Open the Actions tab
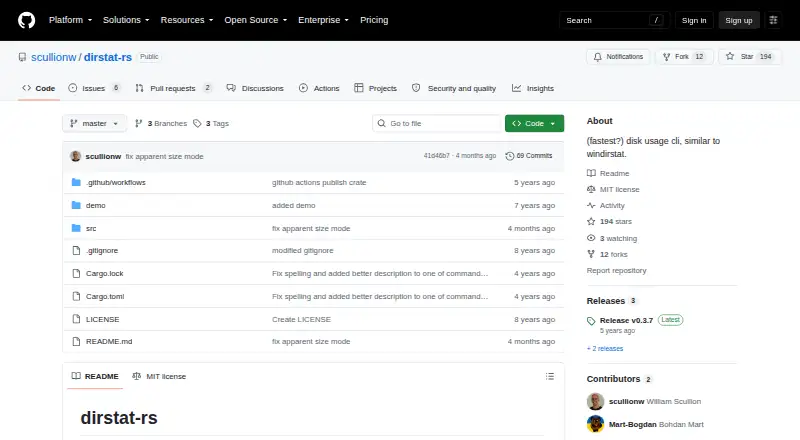The image size is (800, 440). point(319,88)
